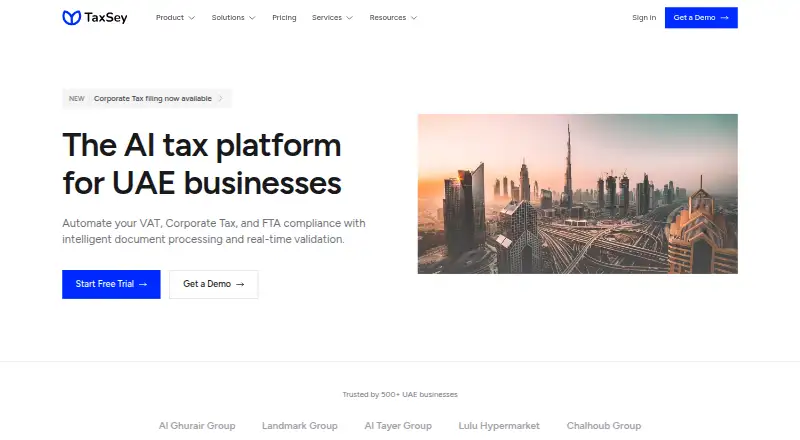Click the chevron on the Corporate Tax announcement

(x=220, y=99)
